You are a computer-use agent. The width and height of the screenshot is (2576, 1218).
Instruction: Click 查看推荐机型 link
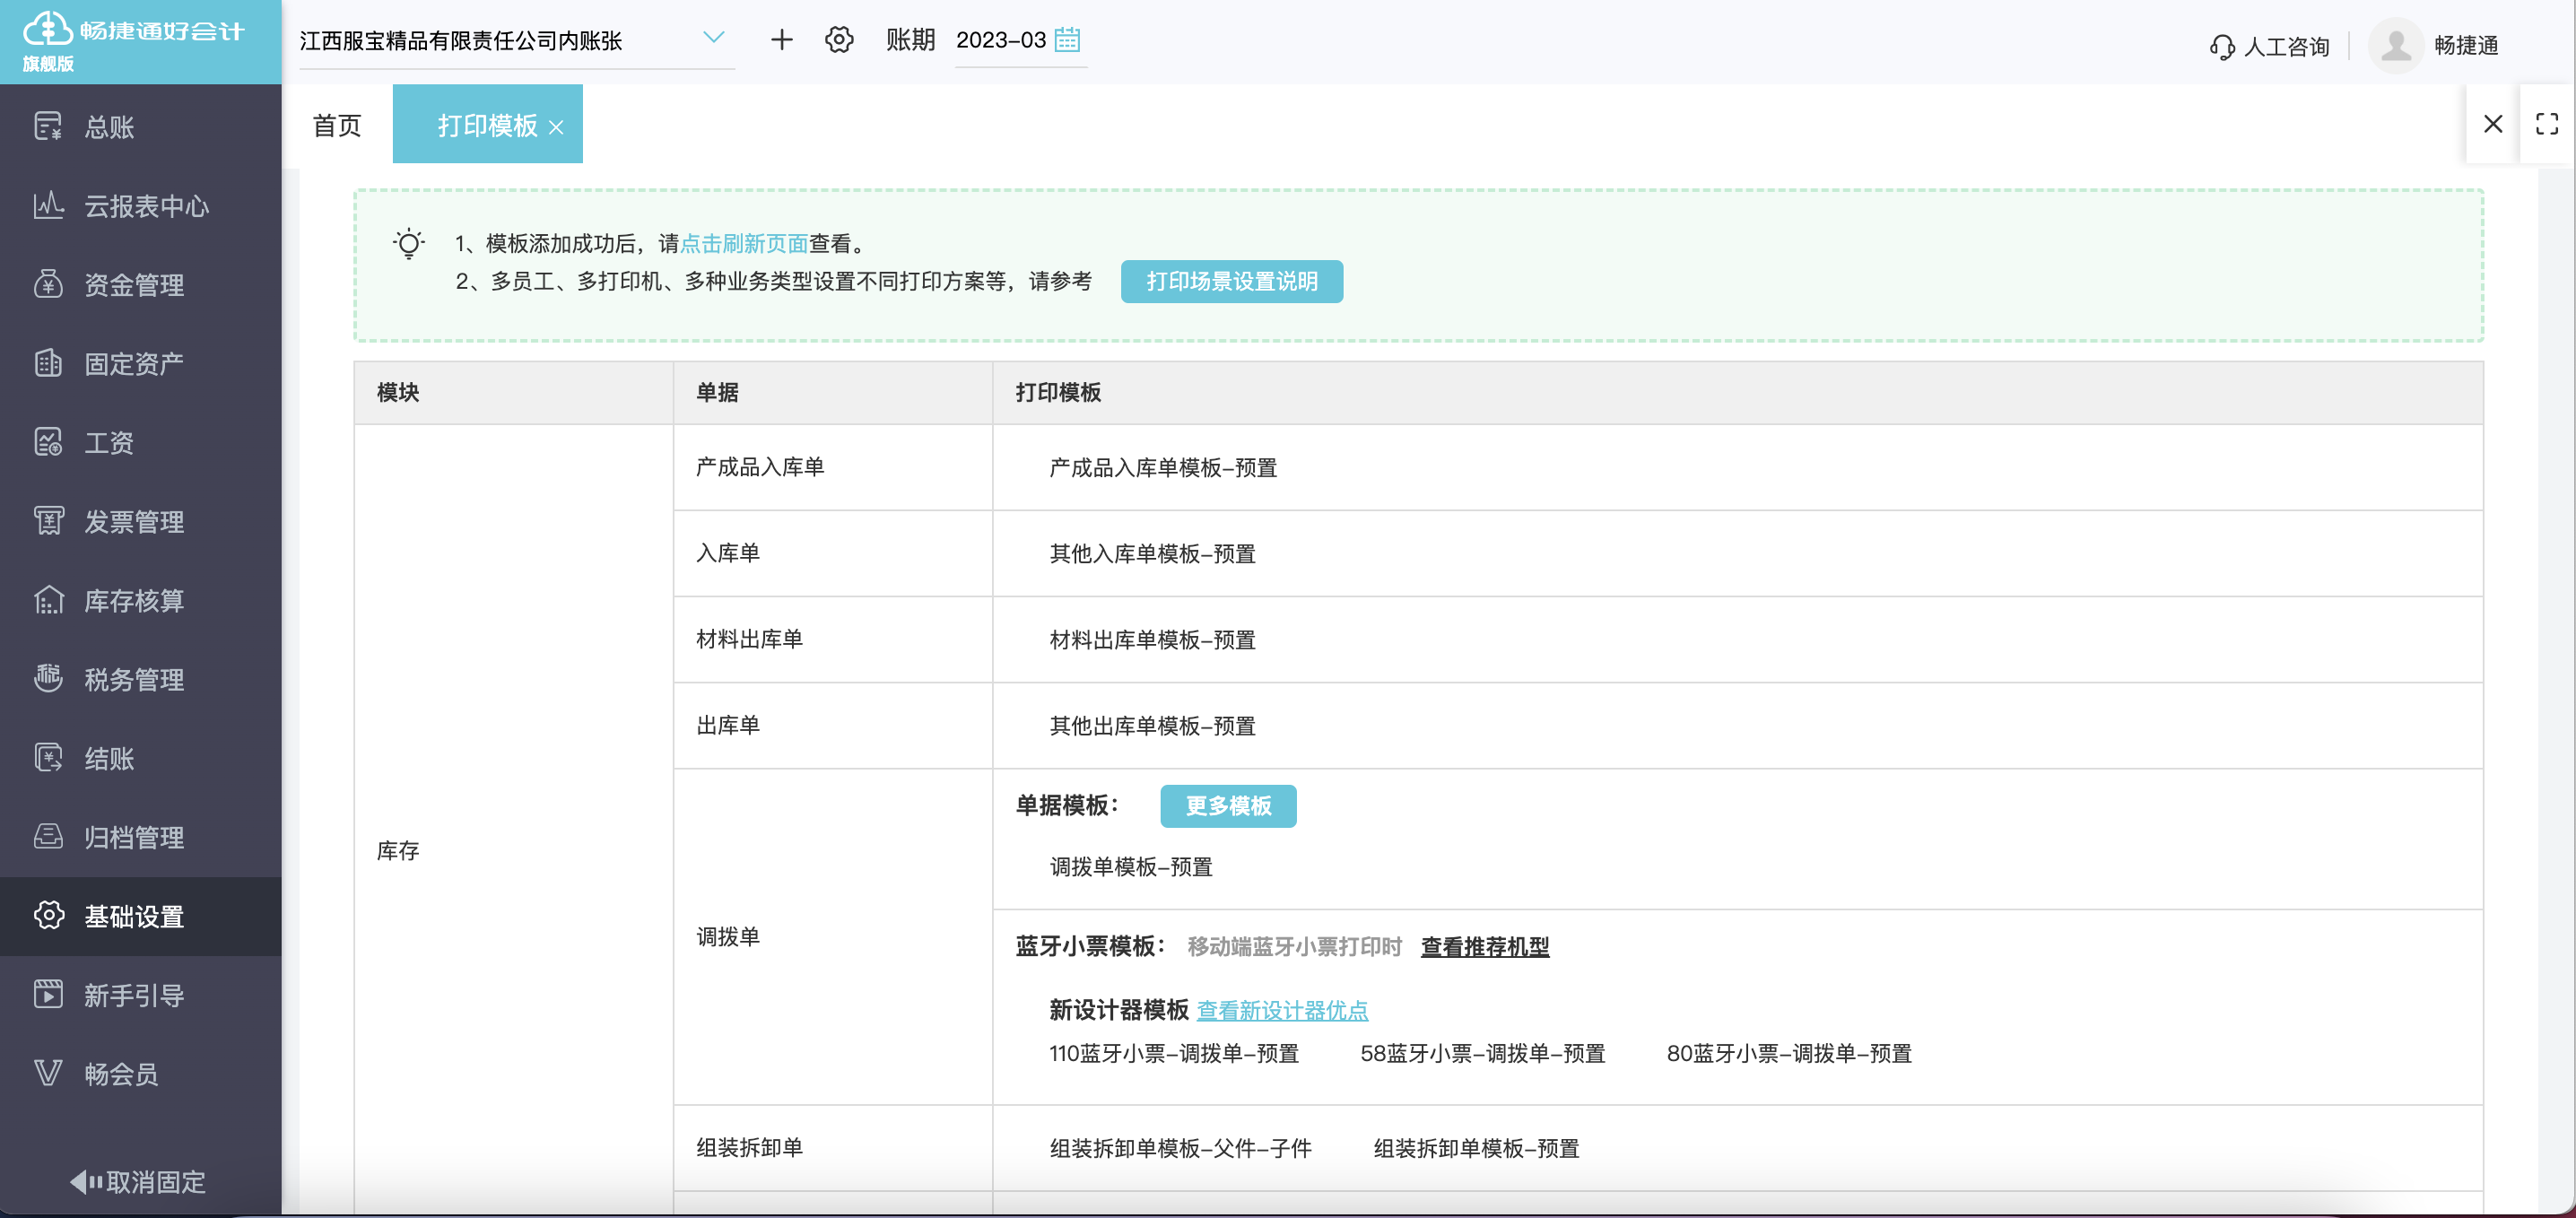click(x=1488, y=945)
